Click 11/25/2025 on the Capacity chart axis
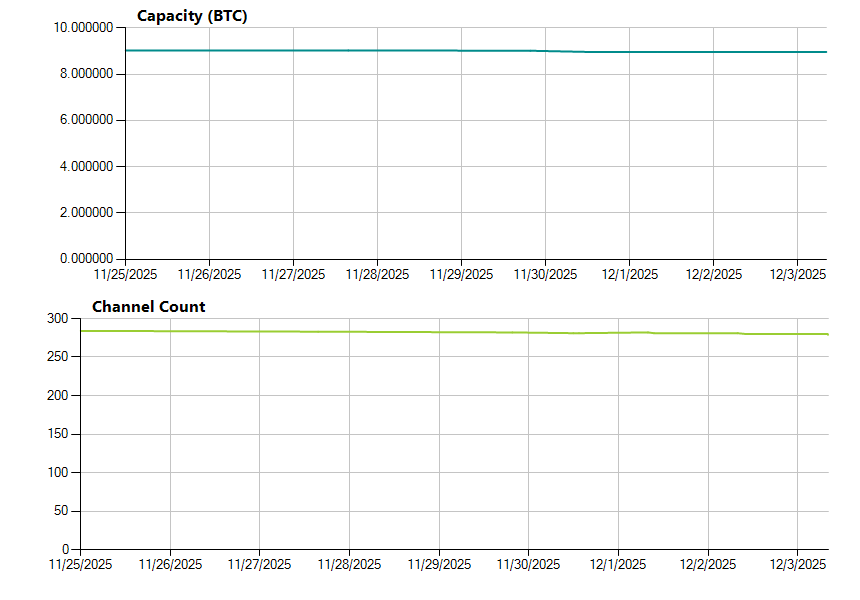Viewport: 860px width, 600px height. (x=125, y=274)
